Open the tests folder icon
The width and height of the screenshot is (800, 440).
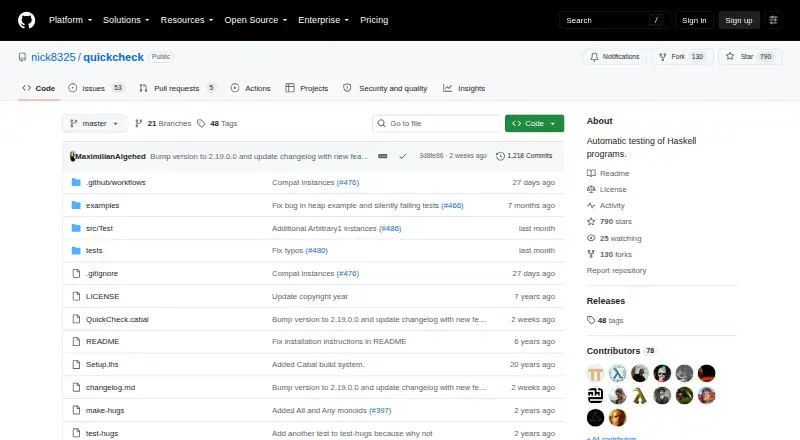(x=76, y=251)
